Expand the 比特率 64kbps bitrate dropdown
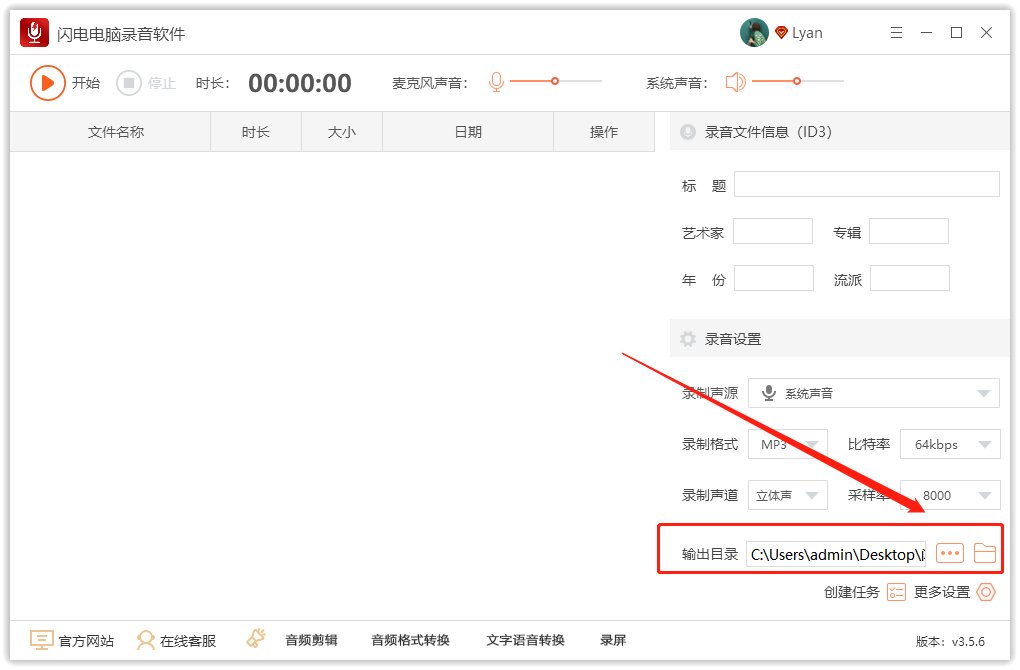1020x670 pixels. [950, 443]
